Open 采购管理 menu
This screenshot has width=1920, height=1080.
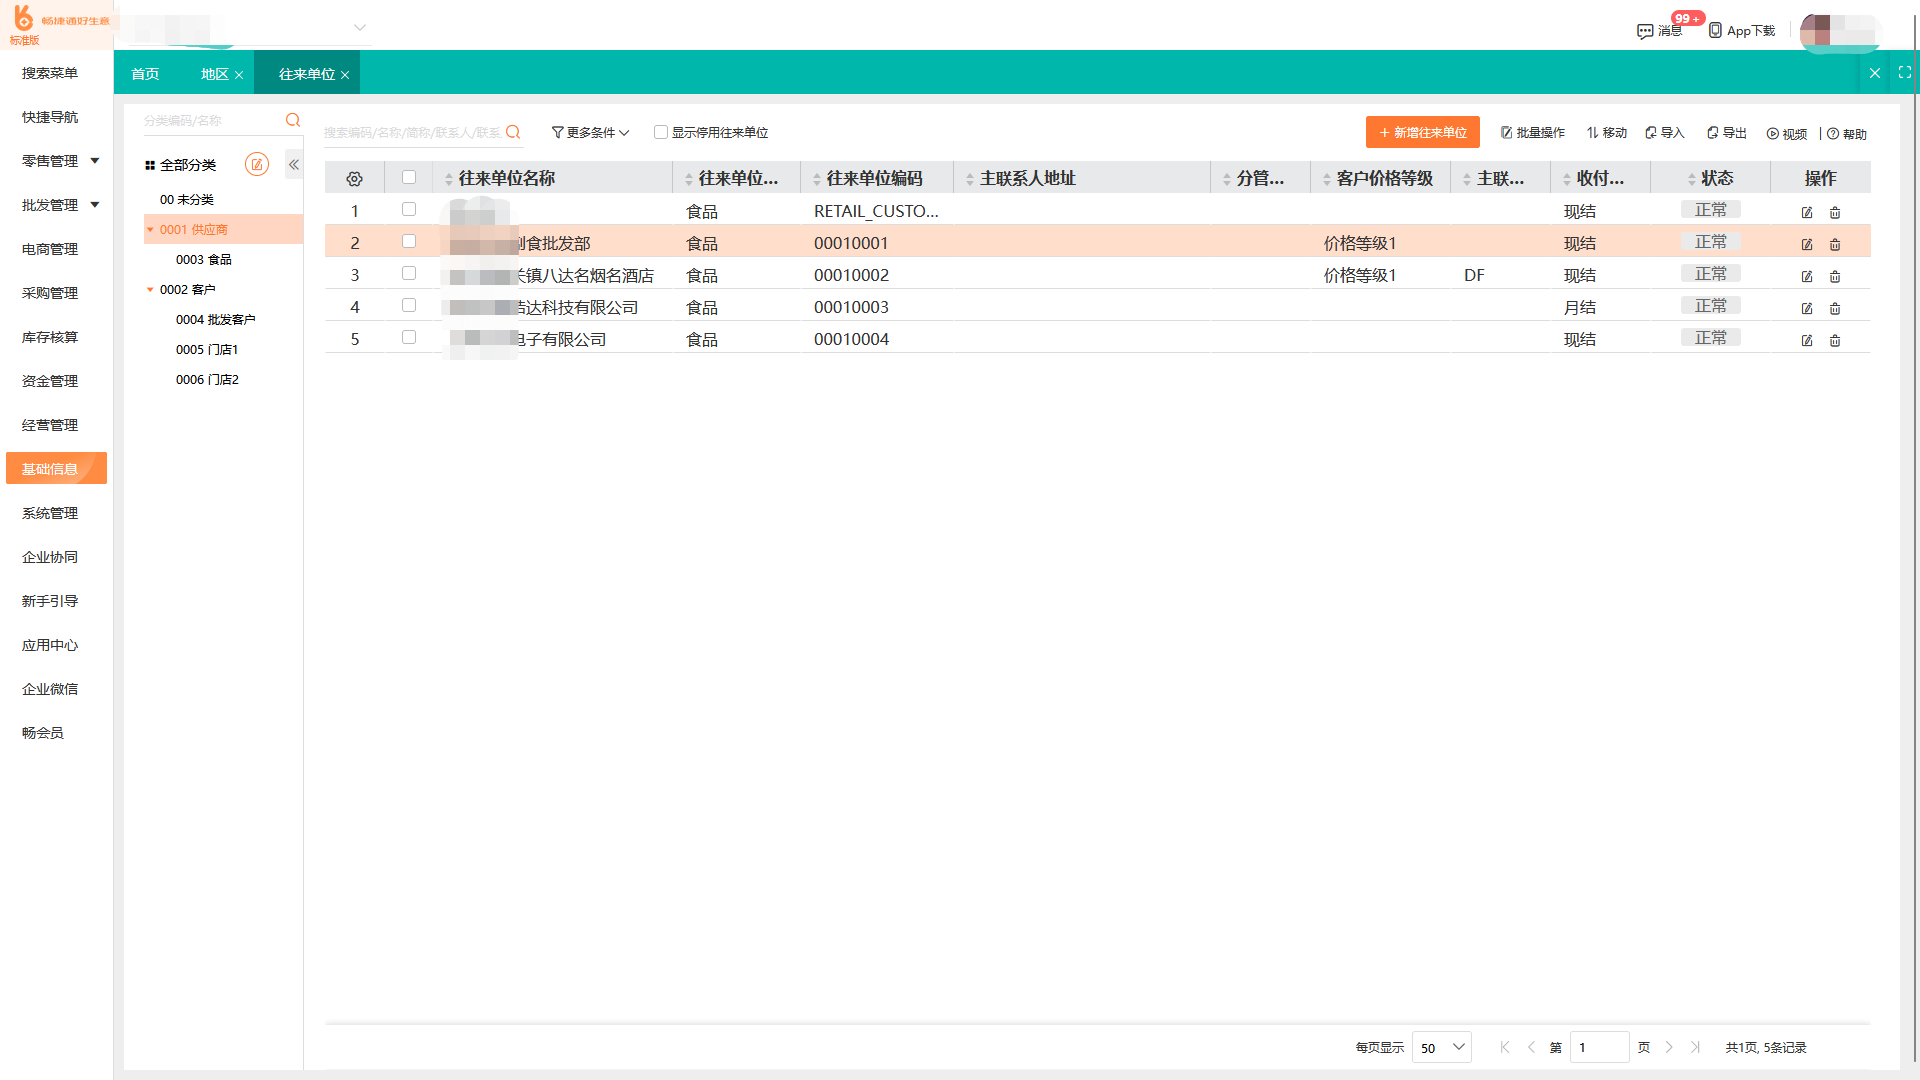pyautogui.click(x=53, y=293)
